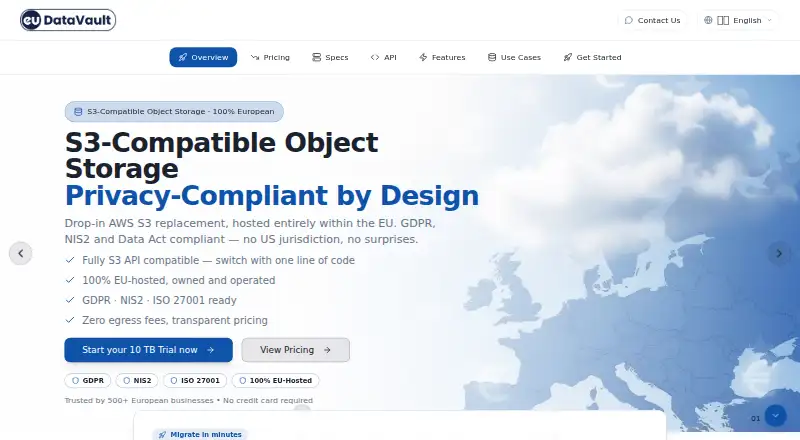Click the shield icon in NIS2 badge
The image size is (800, 440).
[x=127, y=381]
